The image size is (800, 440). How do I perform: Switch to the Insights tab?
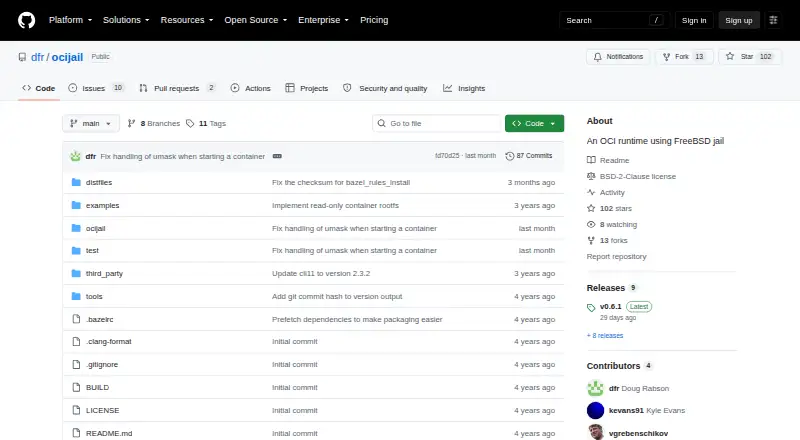[464, 88]
